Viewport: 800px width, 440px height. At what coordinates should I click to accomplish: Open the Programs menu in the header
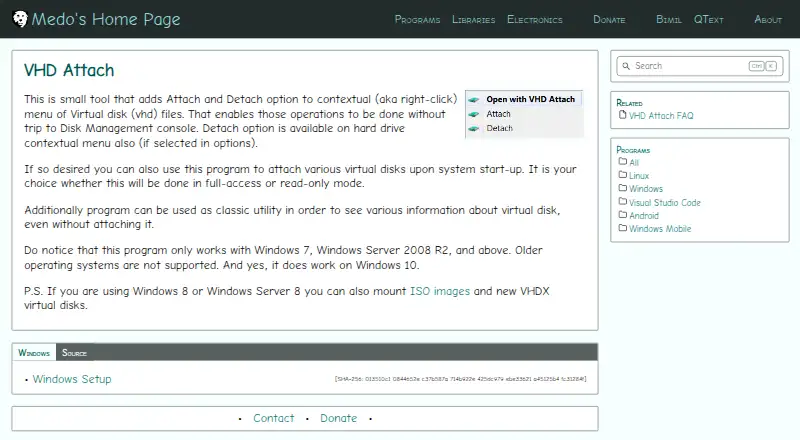tap(417, 19)
